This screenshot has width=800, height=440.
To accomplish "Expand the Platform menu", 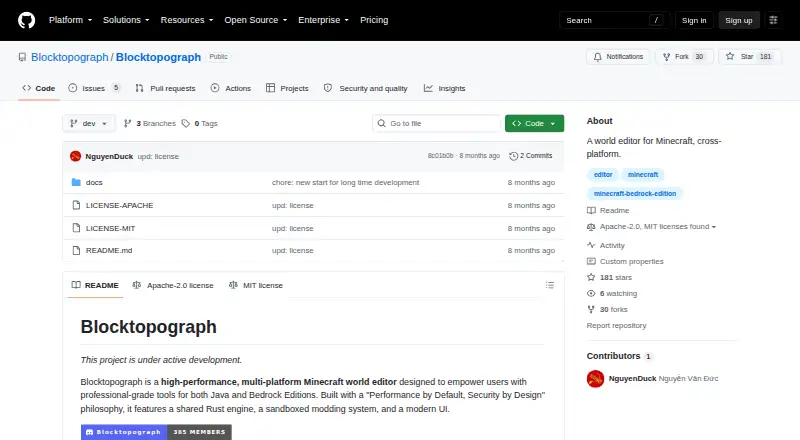I will 70,20.
